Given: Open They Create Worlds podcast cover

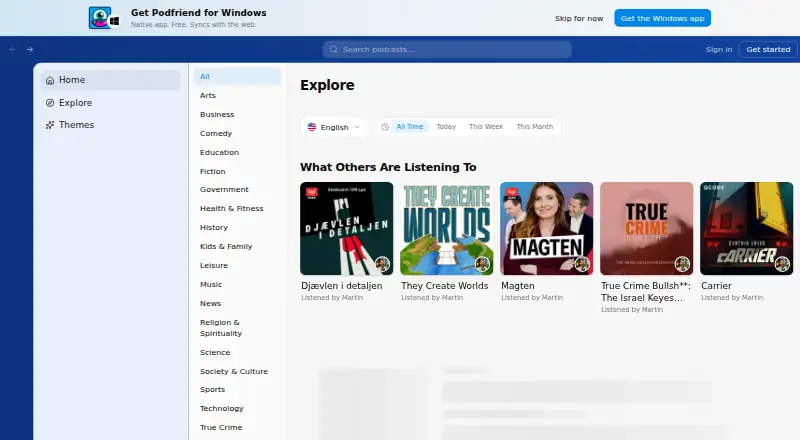Looking at the screenshot, I should pos(446,229).
